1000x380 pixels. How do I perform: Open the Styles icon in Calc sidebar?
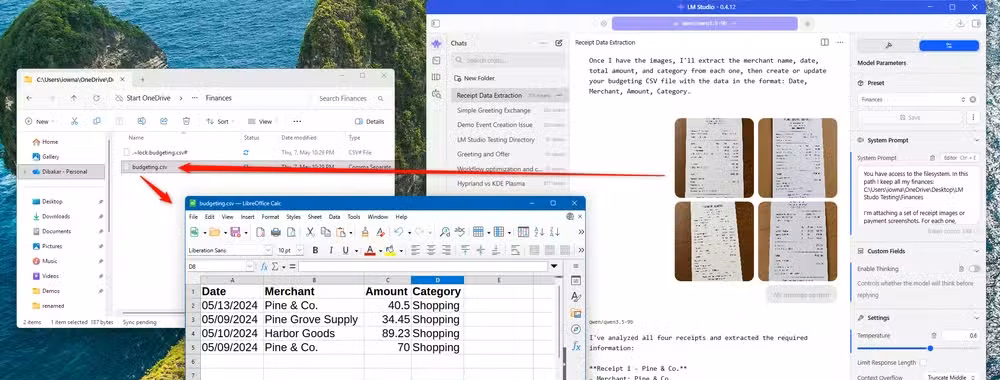pos(576,297)
